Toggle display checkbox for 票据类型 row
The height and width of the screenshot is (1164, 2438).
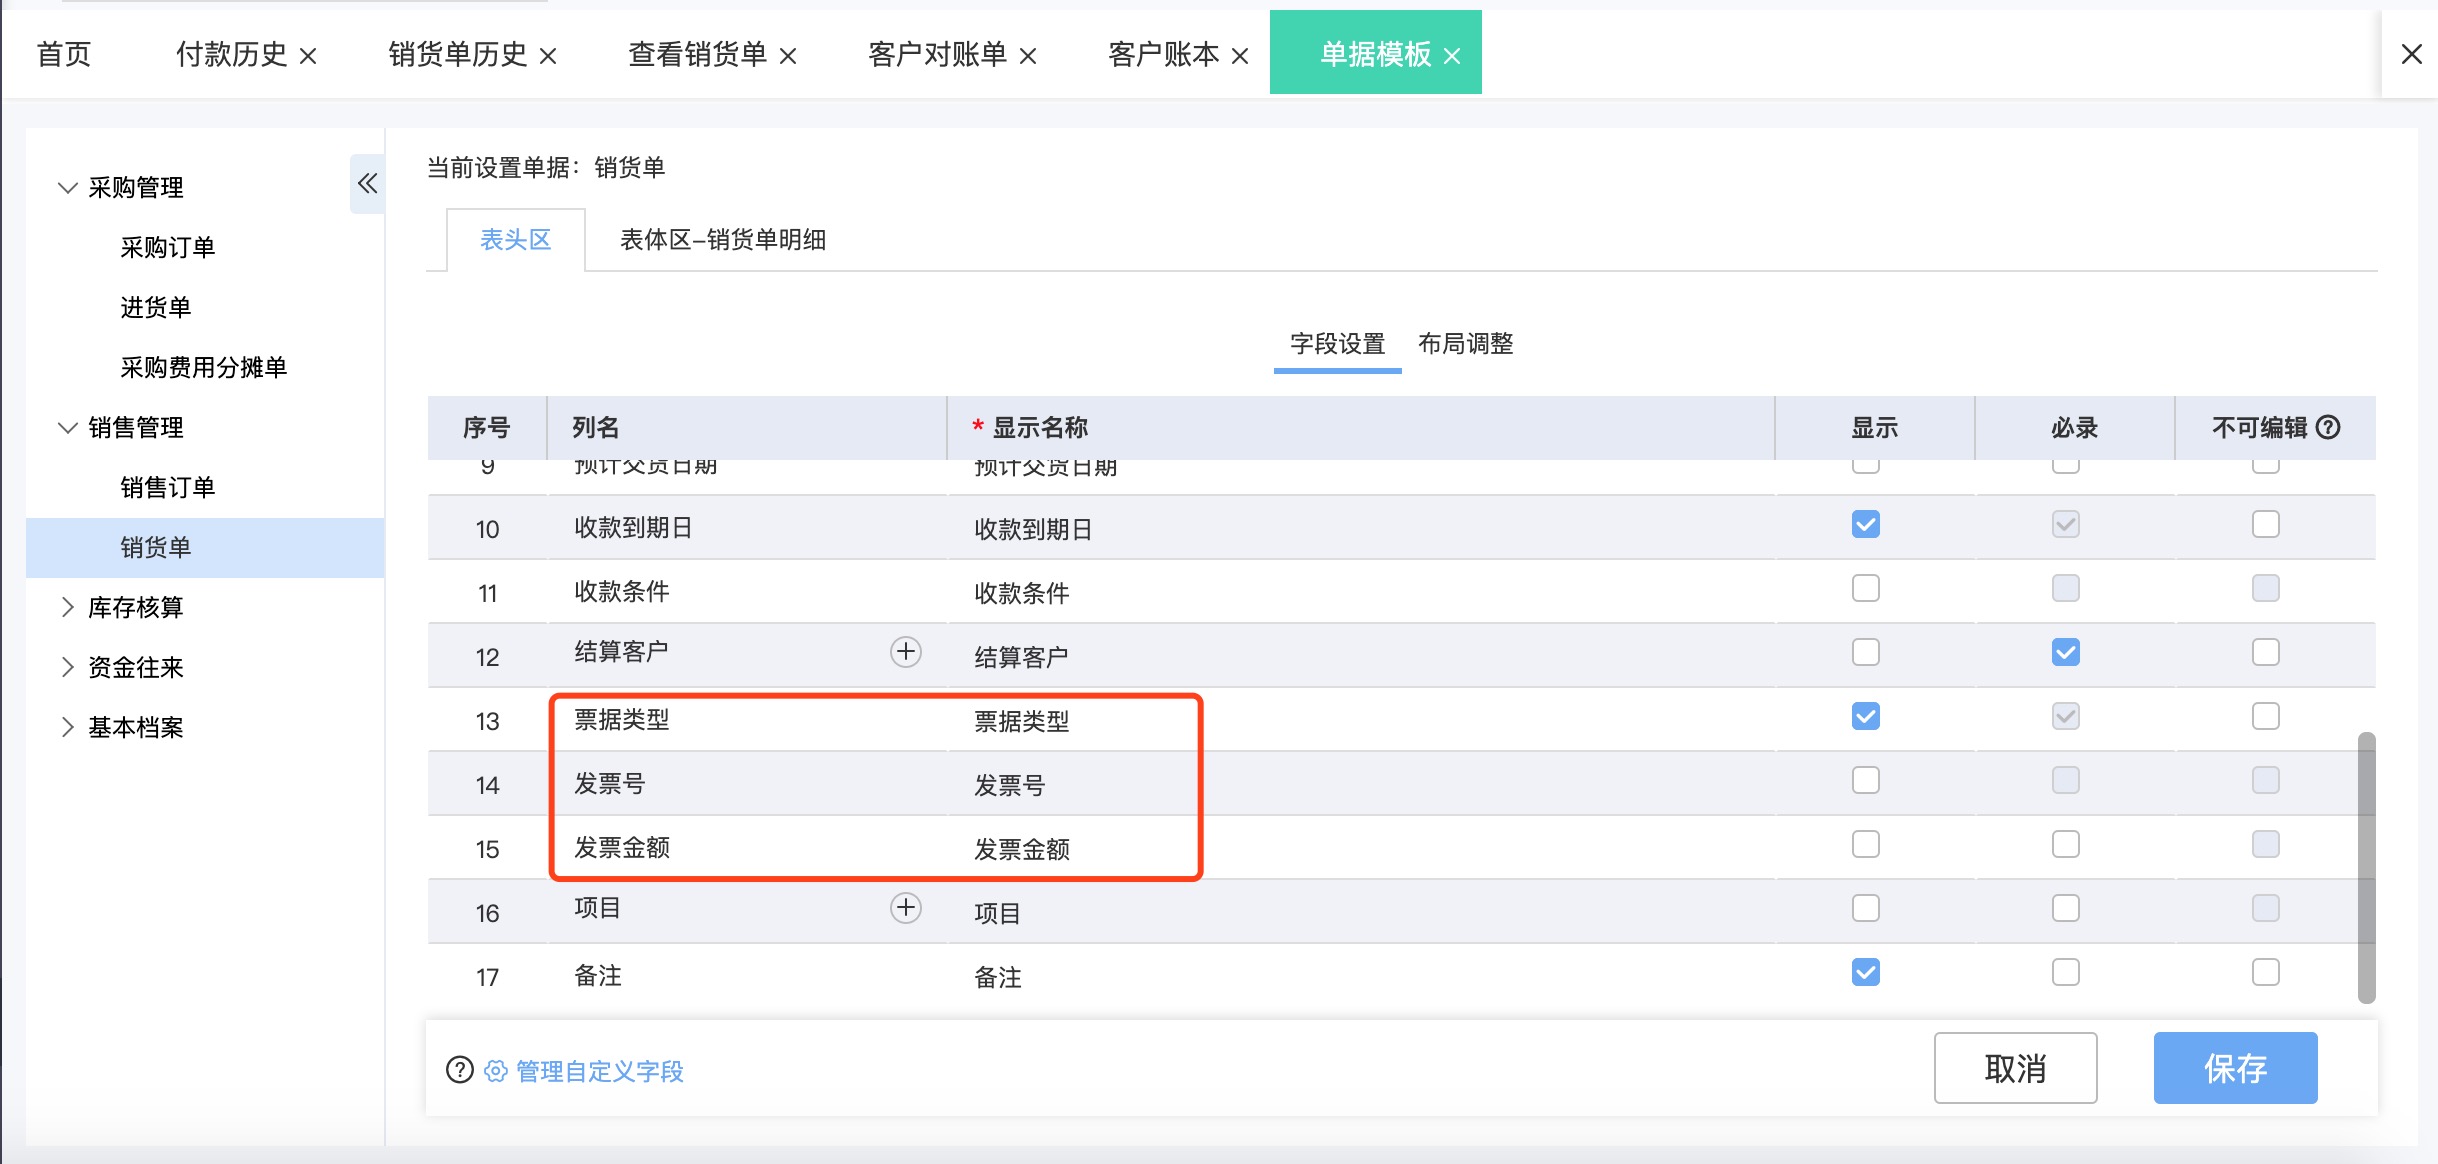1866,718
